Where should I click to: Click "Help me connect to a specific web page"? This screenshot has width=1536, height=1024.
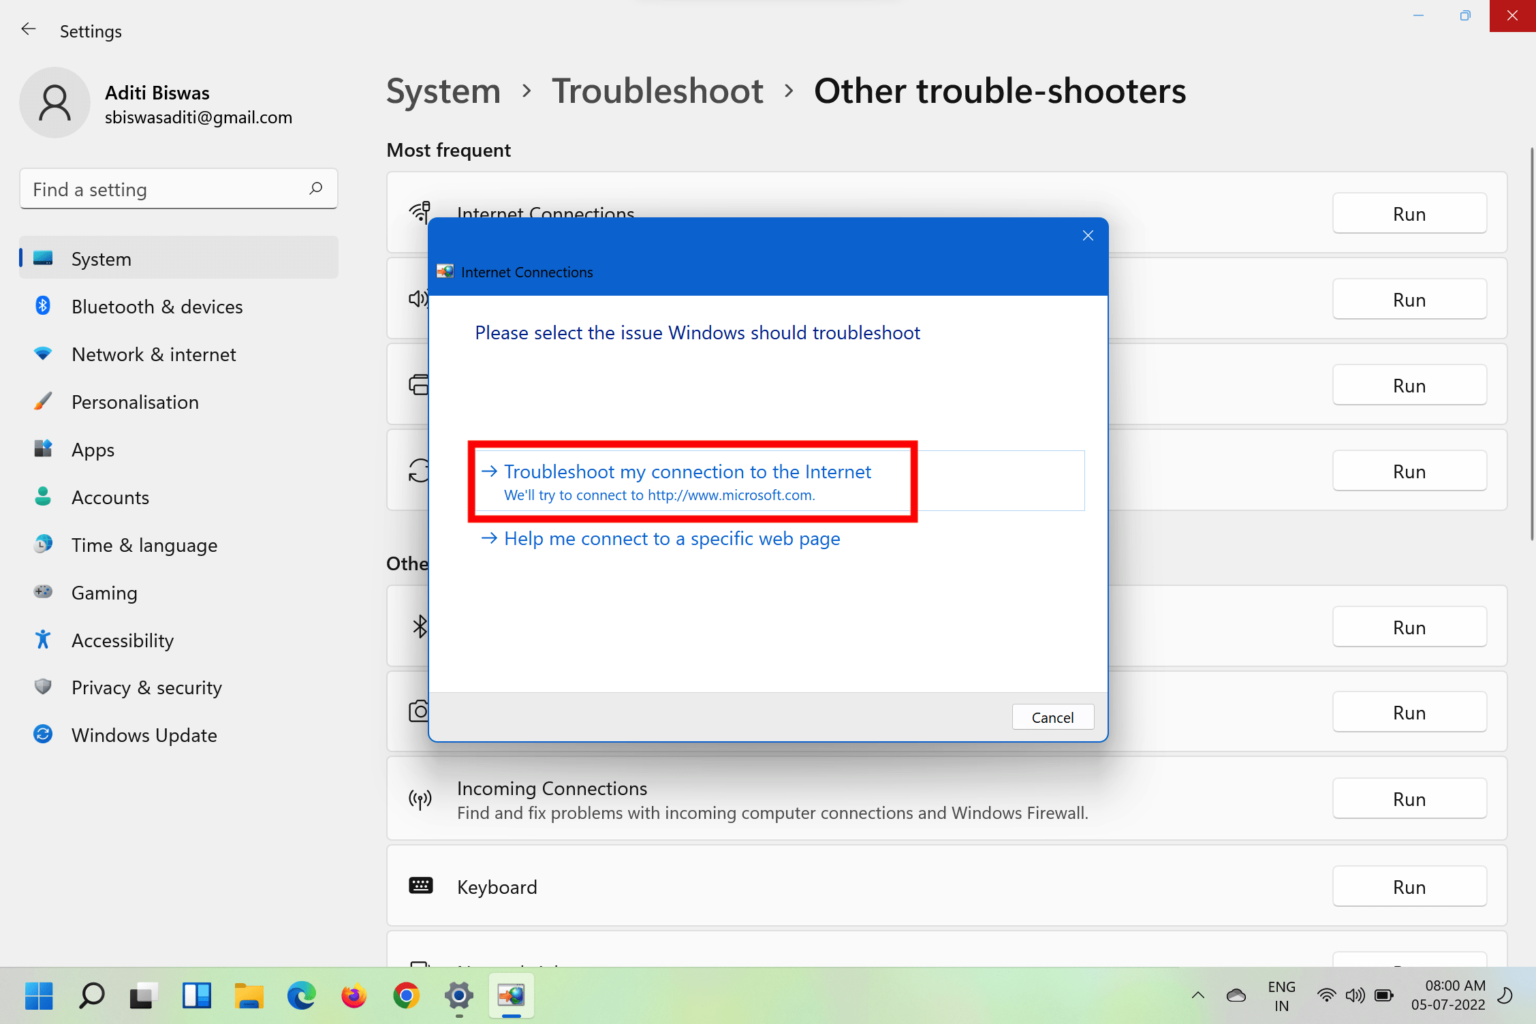tap(671, 538)
